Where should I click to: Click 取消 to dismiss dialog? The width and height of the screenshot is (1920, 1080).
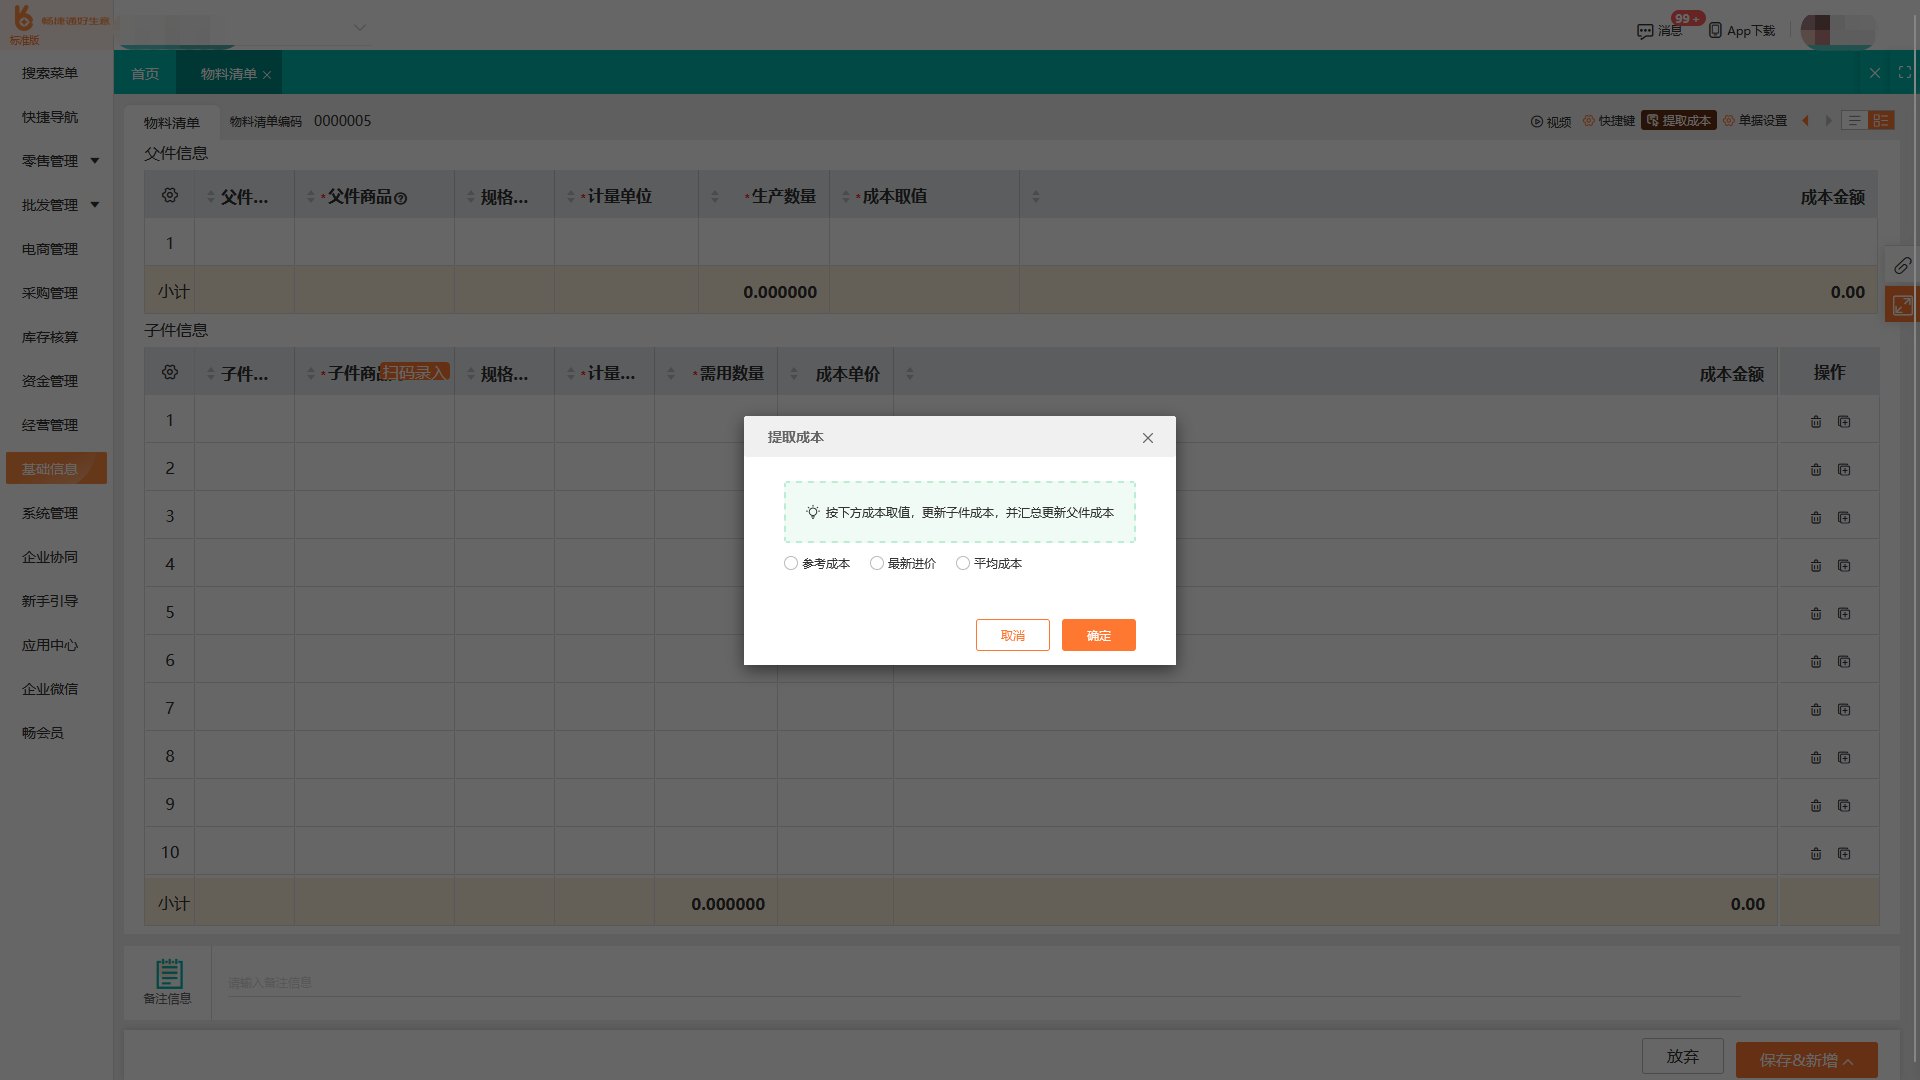tap(1013, 634)
